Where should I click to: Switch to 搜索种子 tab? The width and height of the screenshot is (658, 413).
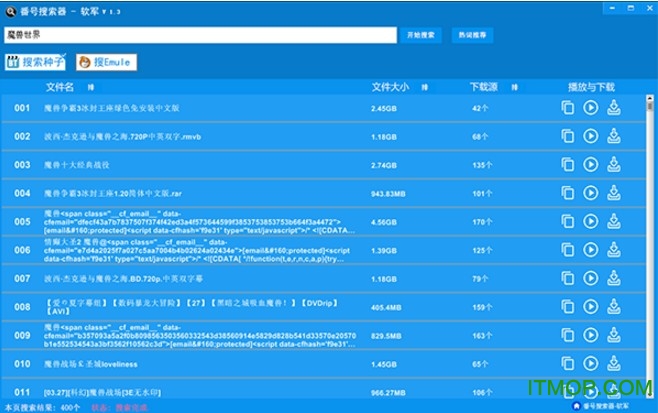(x=38, y=62)
